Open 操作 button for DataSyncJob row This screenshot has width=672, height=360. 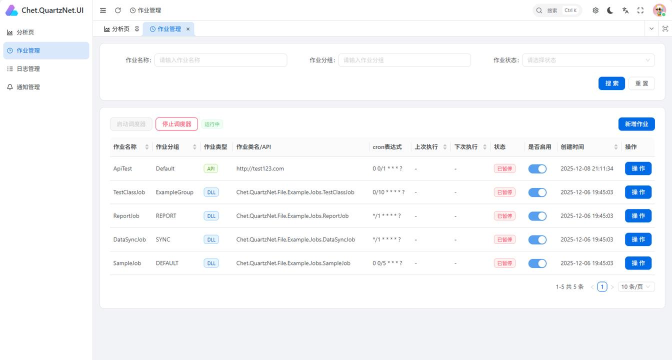[638, 240]
